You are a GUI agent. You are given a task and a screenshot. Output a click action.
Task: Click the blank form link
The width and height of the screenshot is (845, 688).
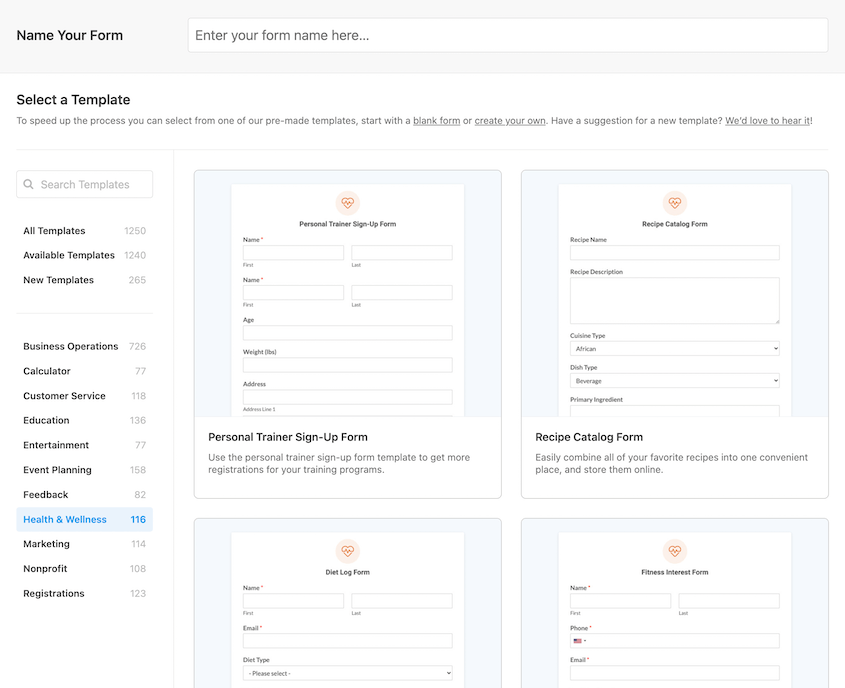click(x=436, y=119)
